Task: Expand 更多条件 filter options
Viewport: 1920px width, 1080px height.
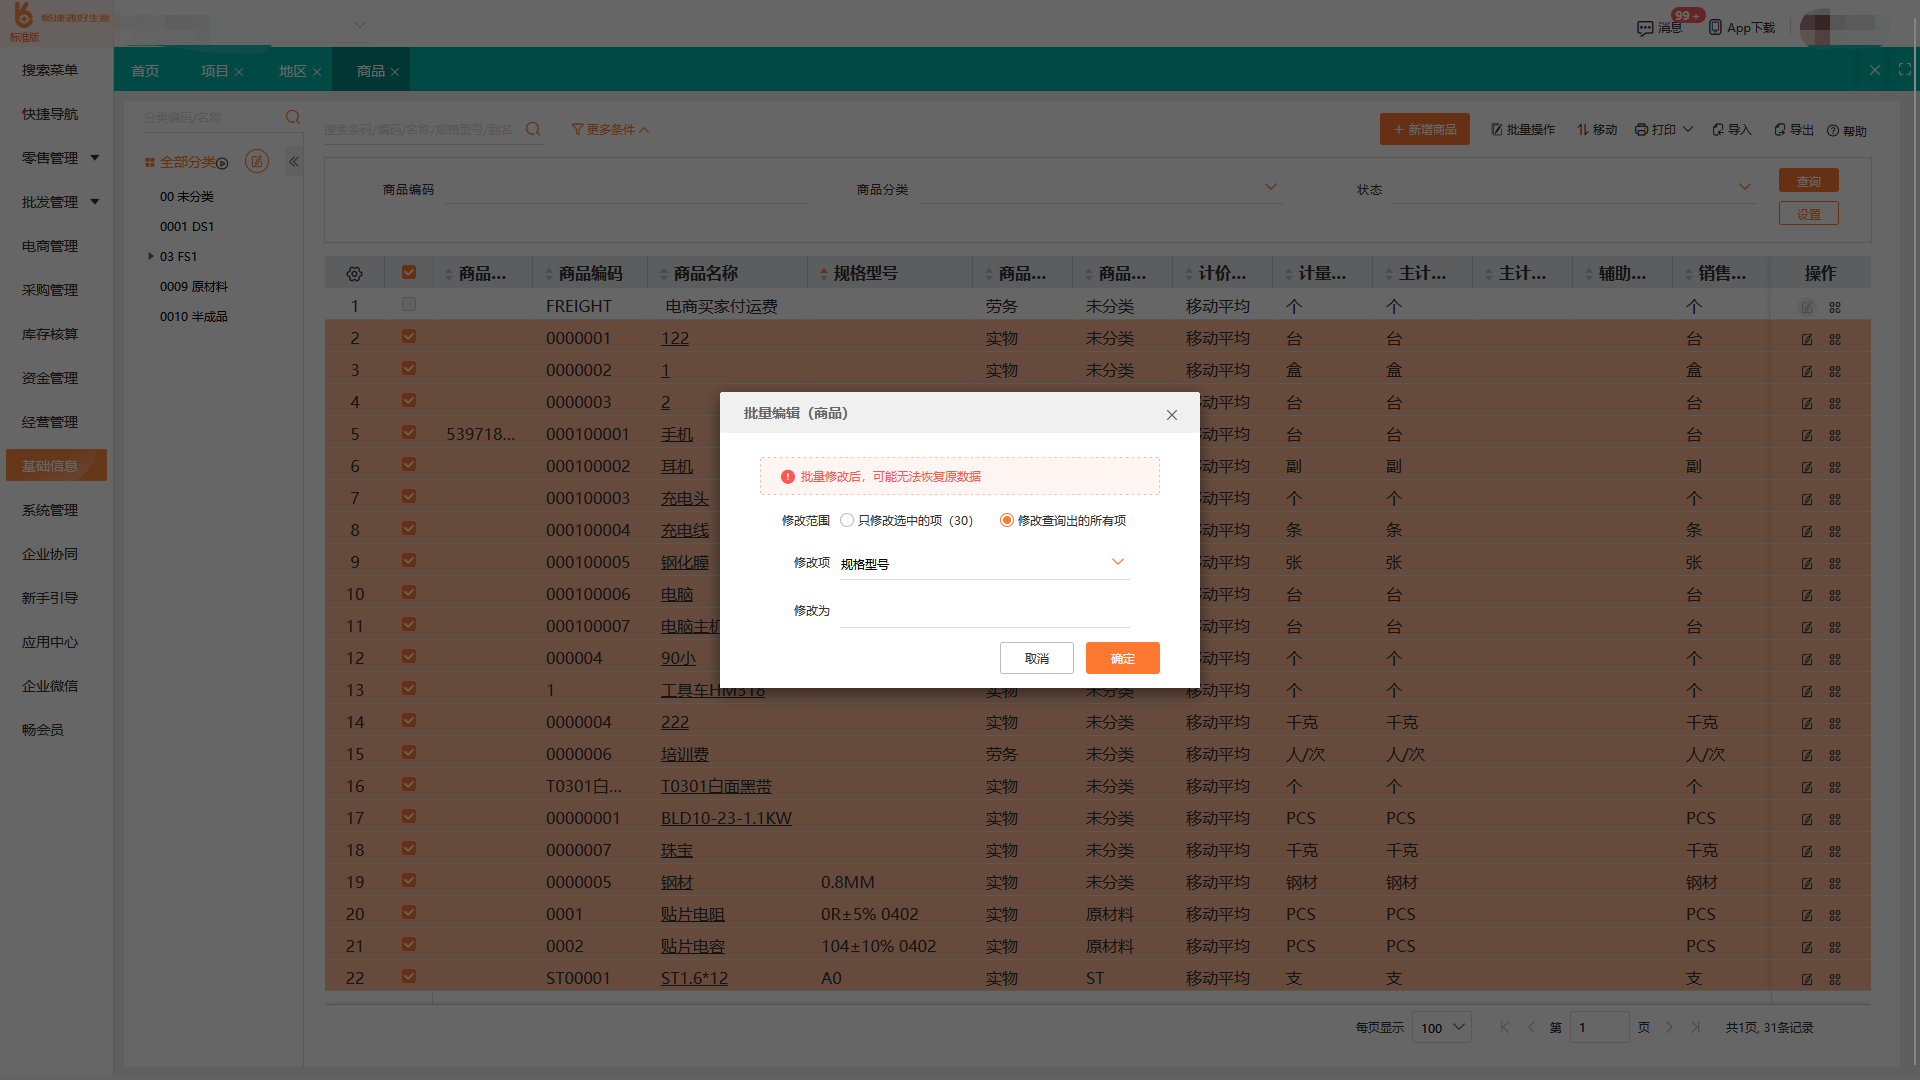Action: point(611,128)
